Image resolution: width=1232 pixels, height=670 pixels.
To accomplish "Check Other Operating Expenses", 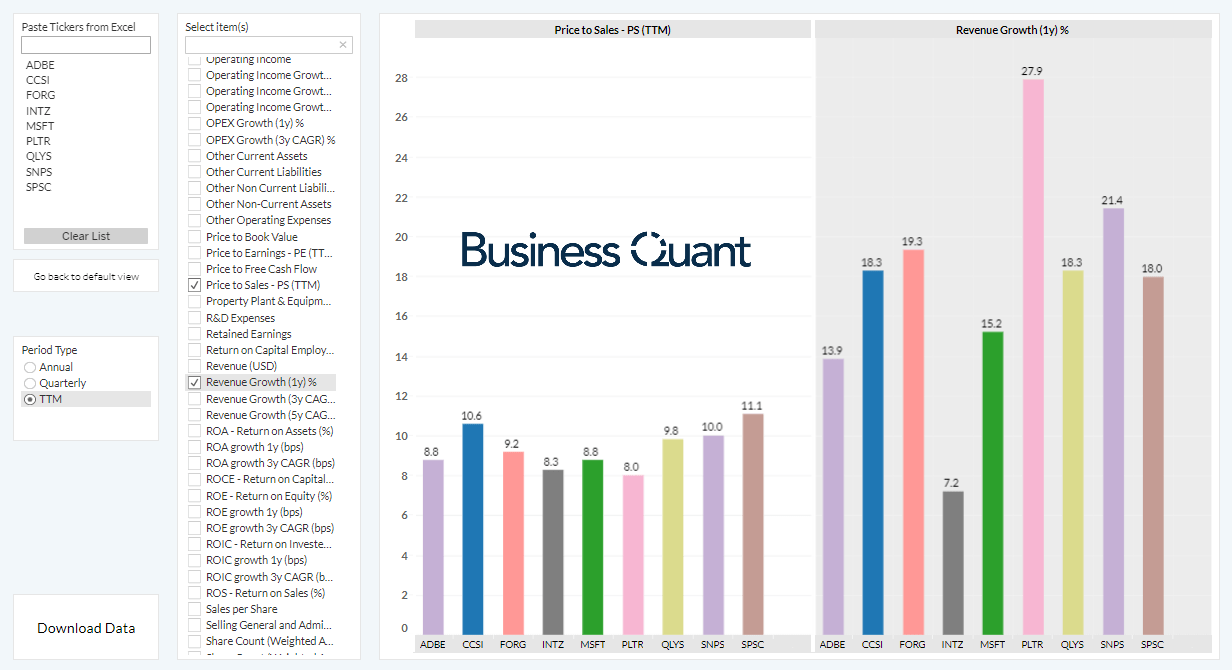I will click(195, 220).
